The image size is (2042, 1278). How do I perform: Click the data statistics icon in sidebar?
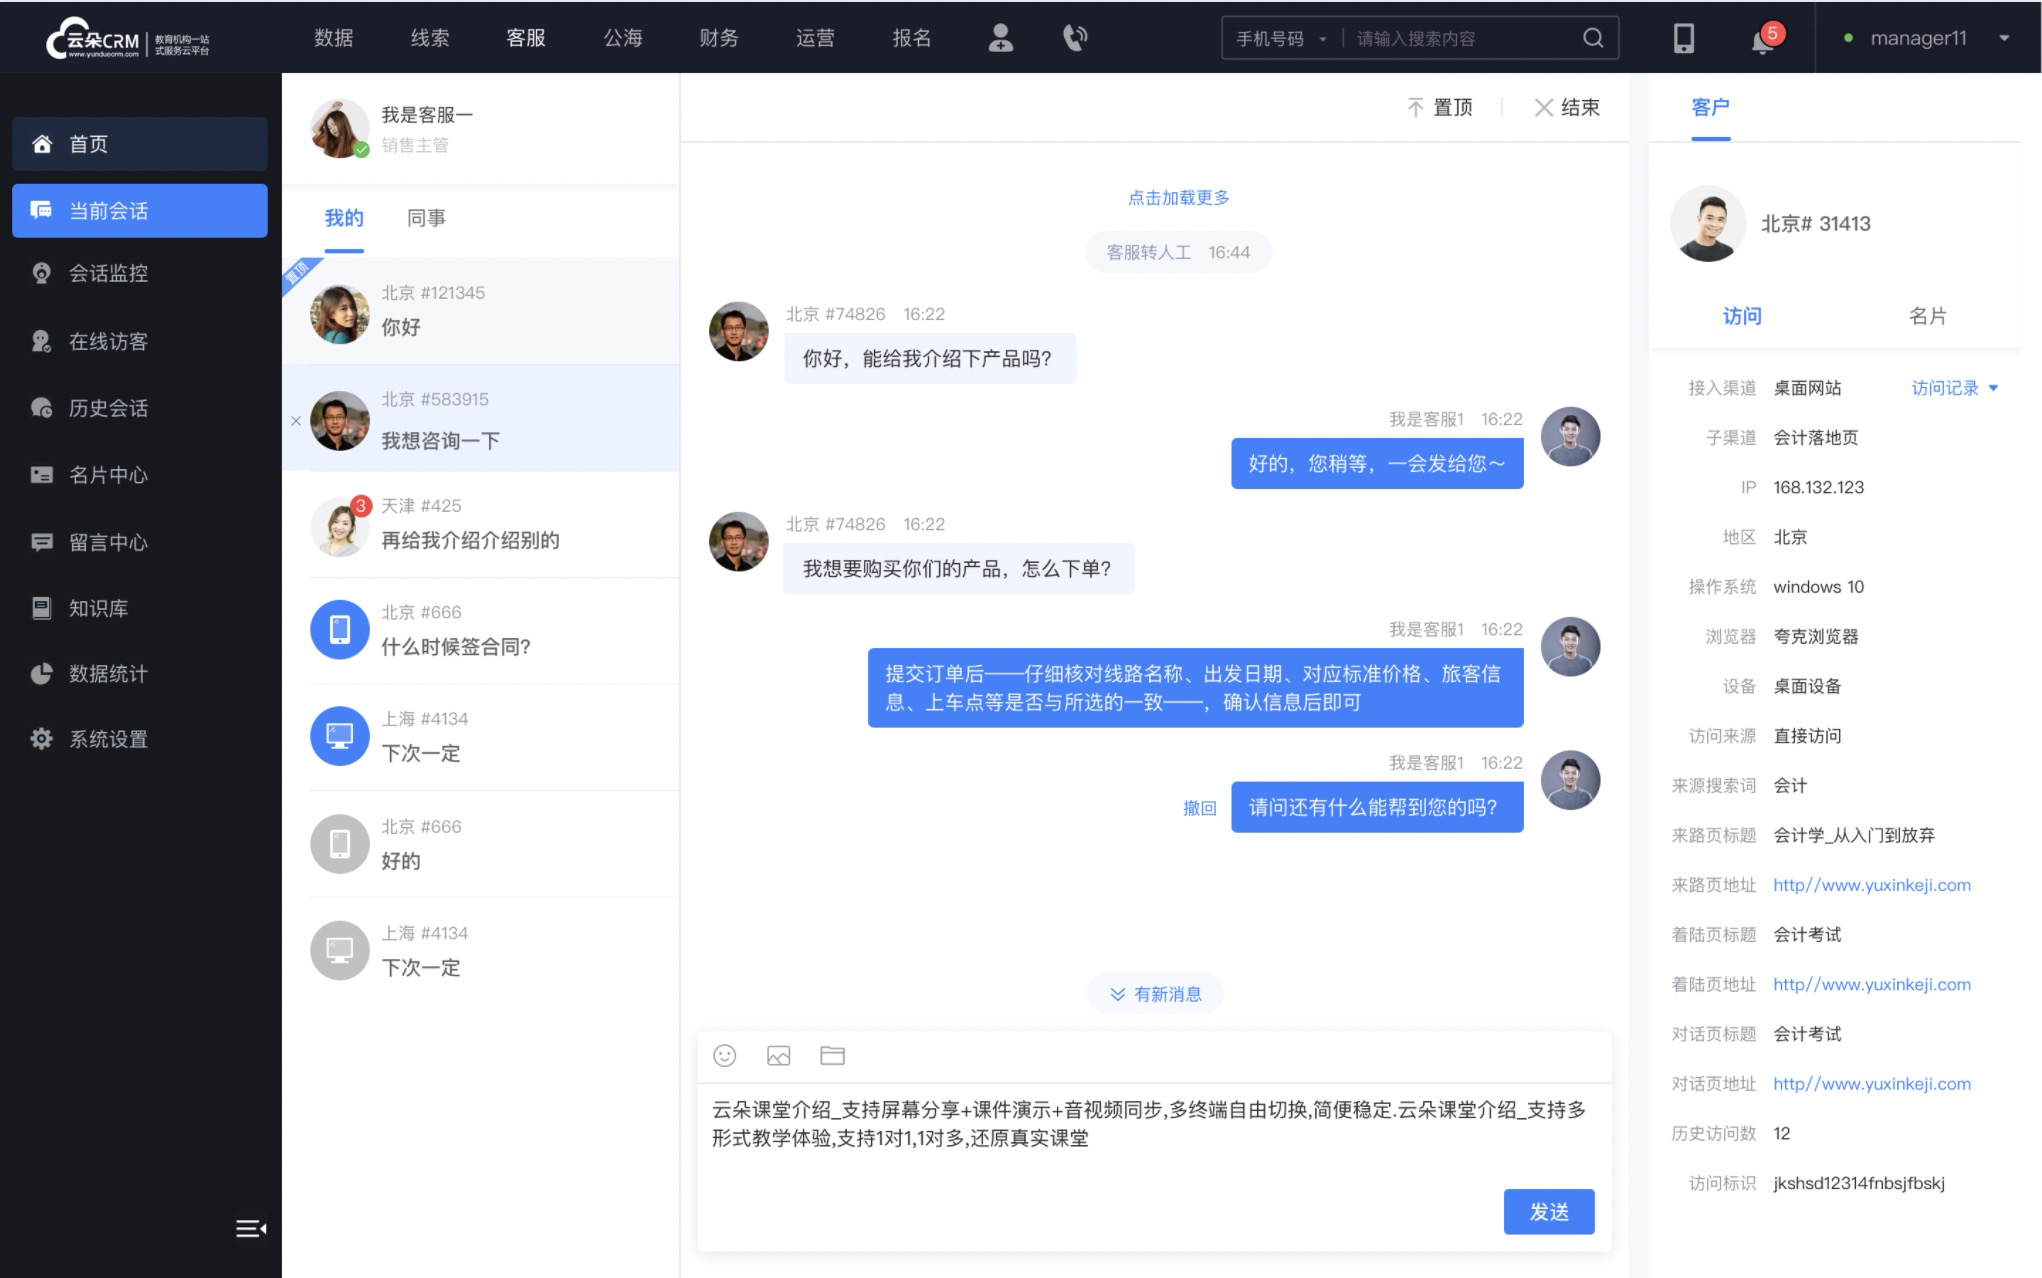[41, 671]
